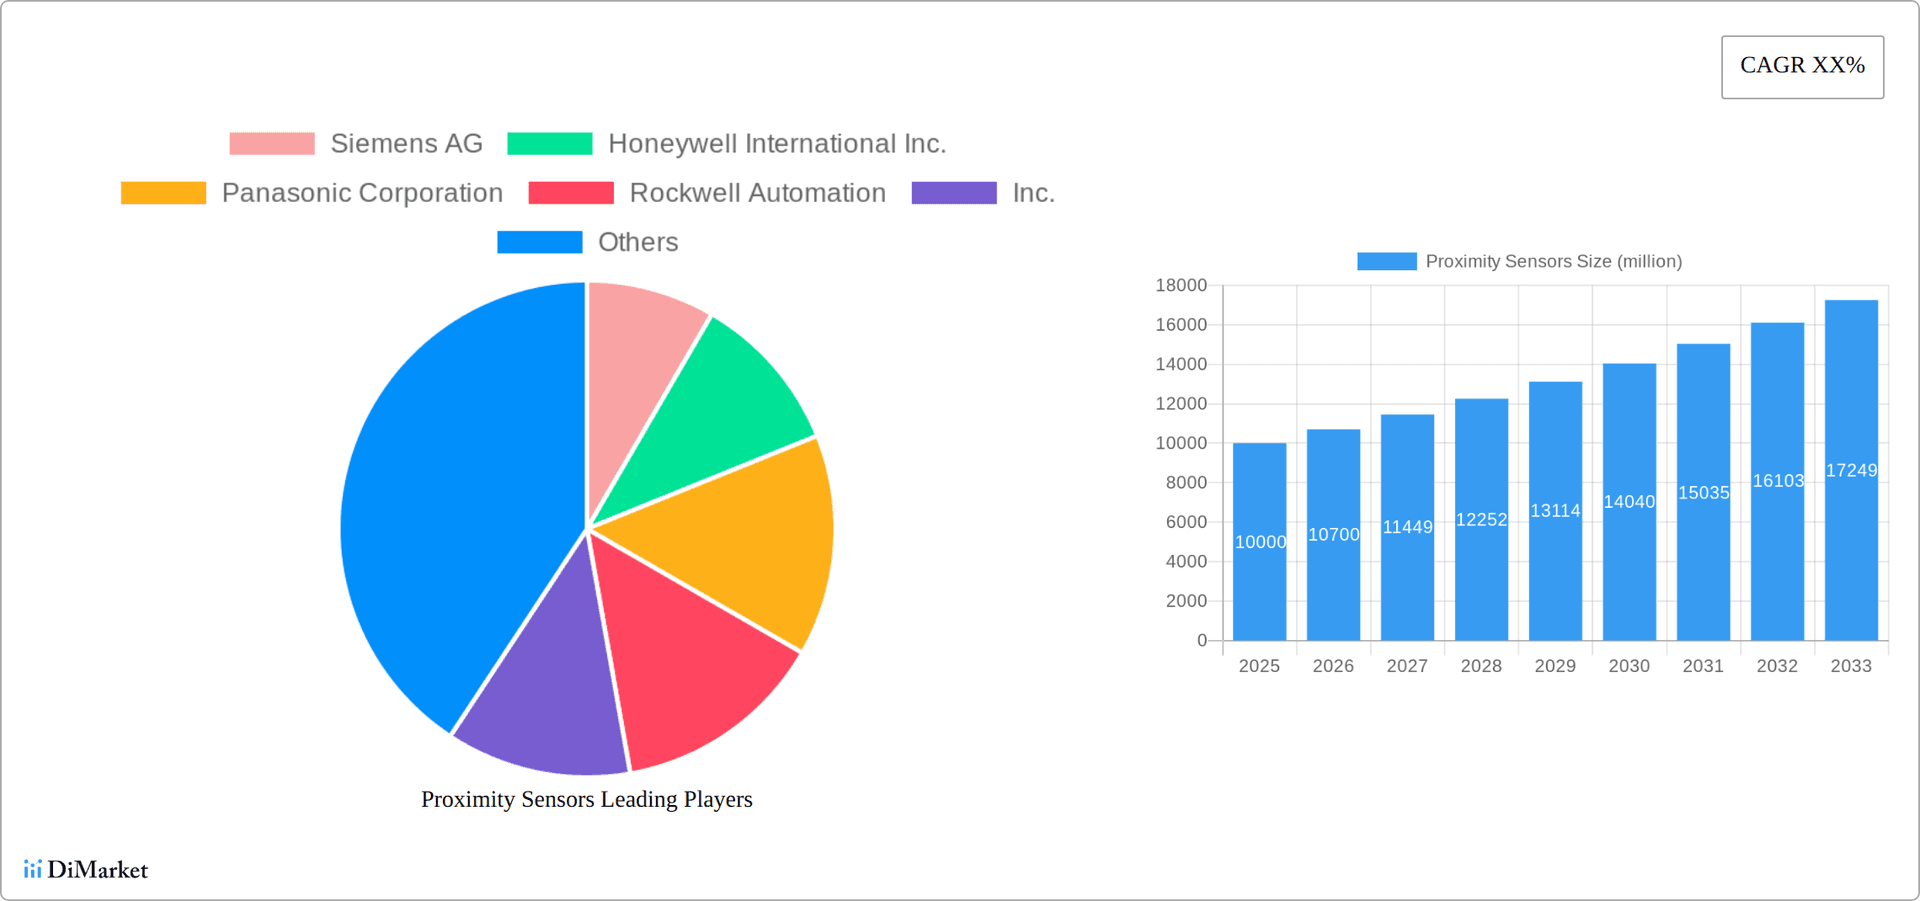Click the DiMarket link text
1920x901 pixels.
tap(98, 869)
